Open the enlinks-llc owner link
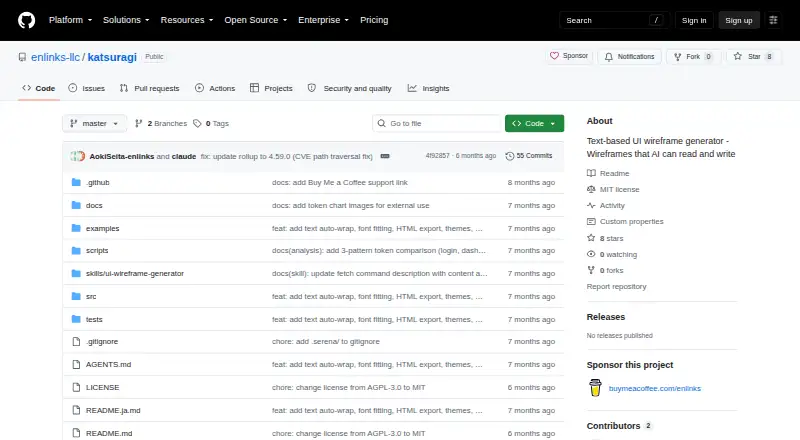This screenshot has height=440, width=800. [x=55, y=57]
